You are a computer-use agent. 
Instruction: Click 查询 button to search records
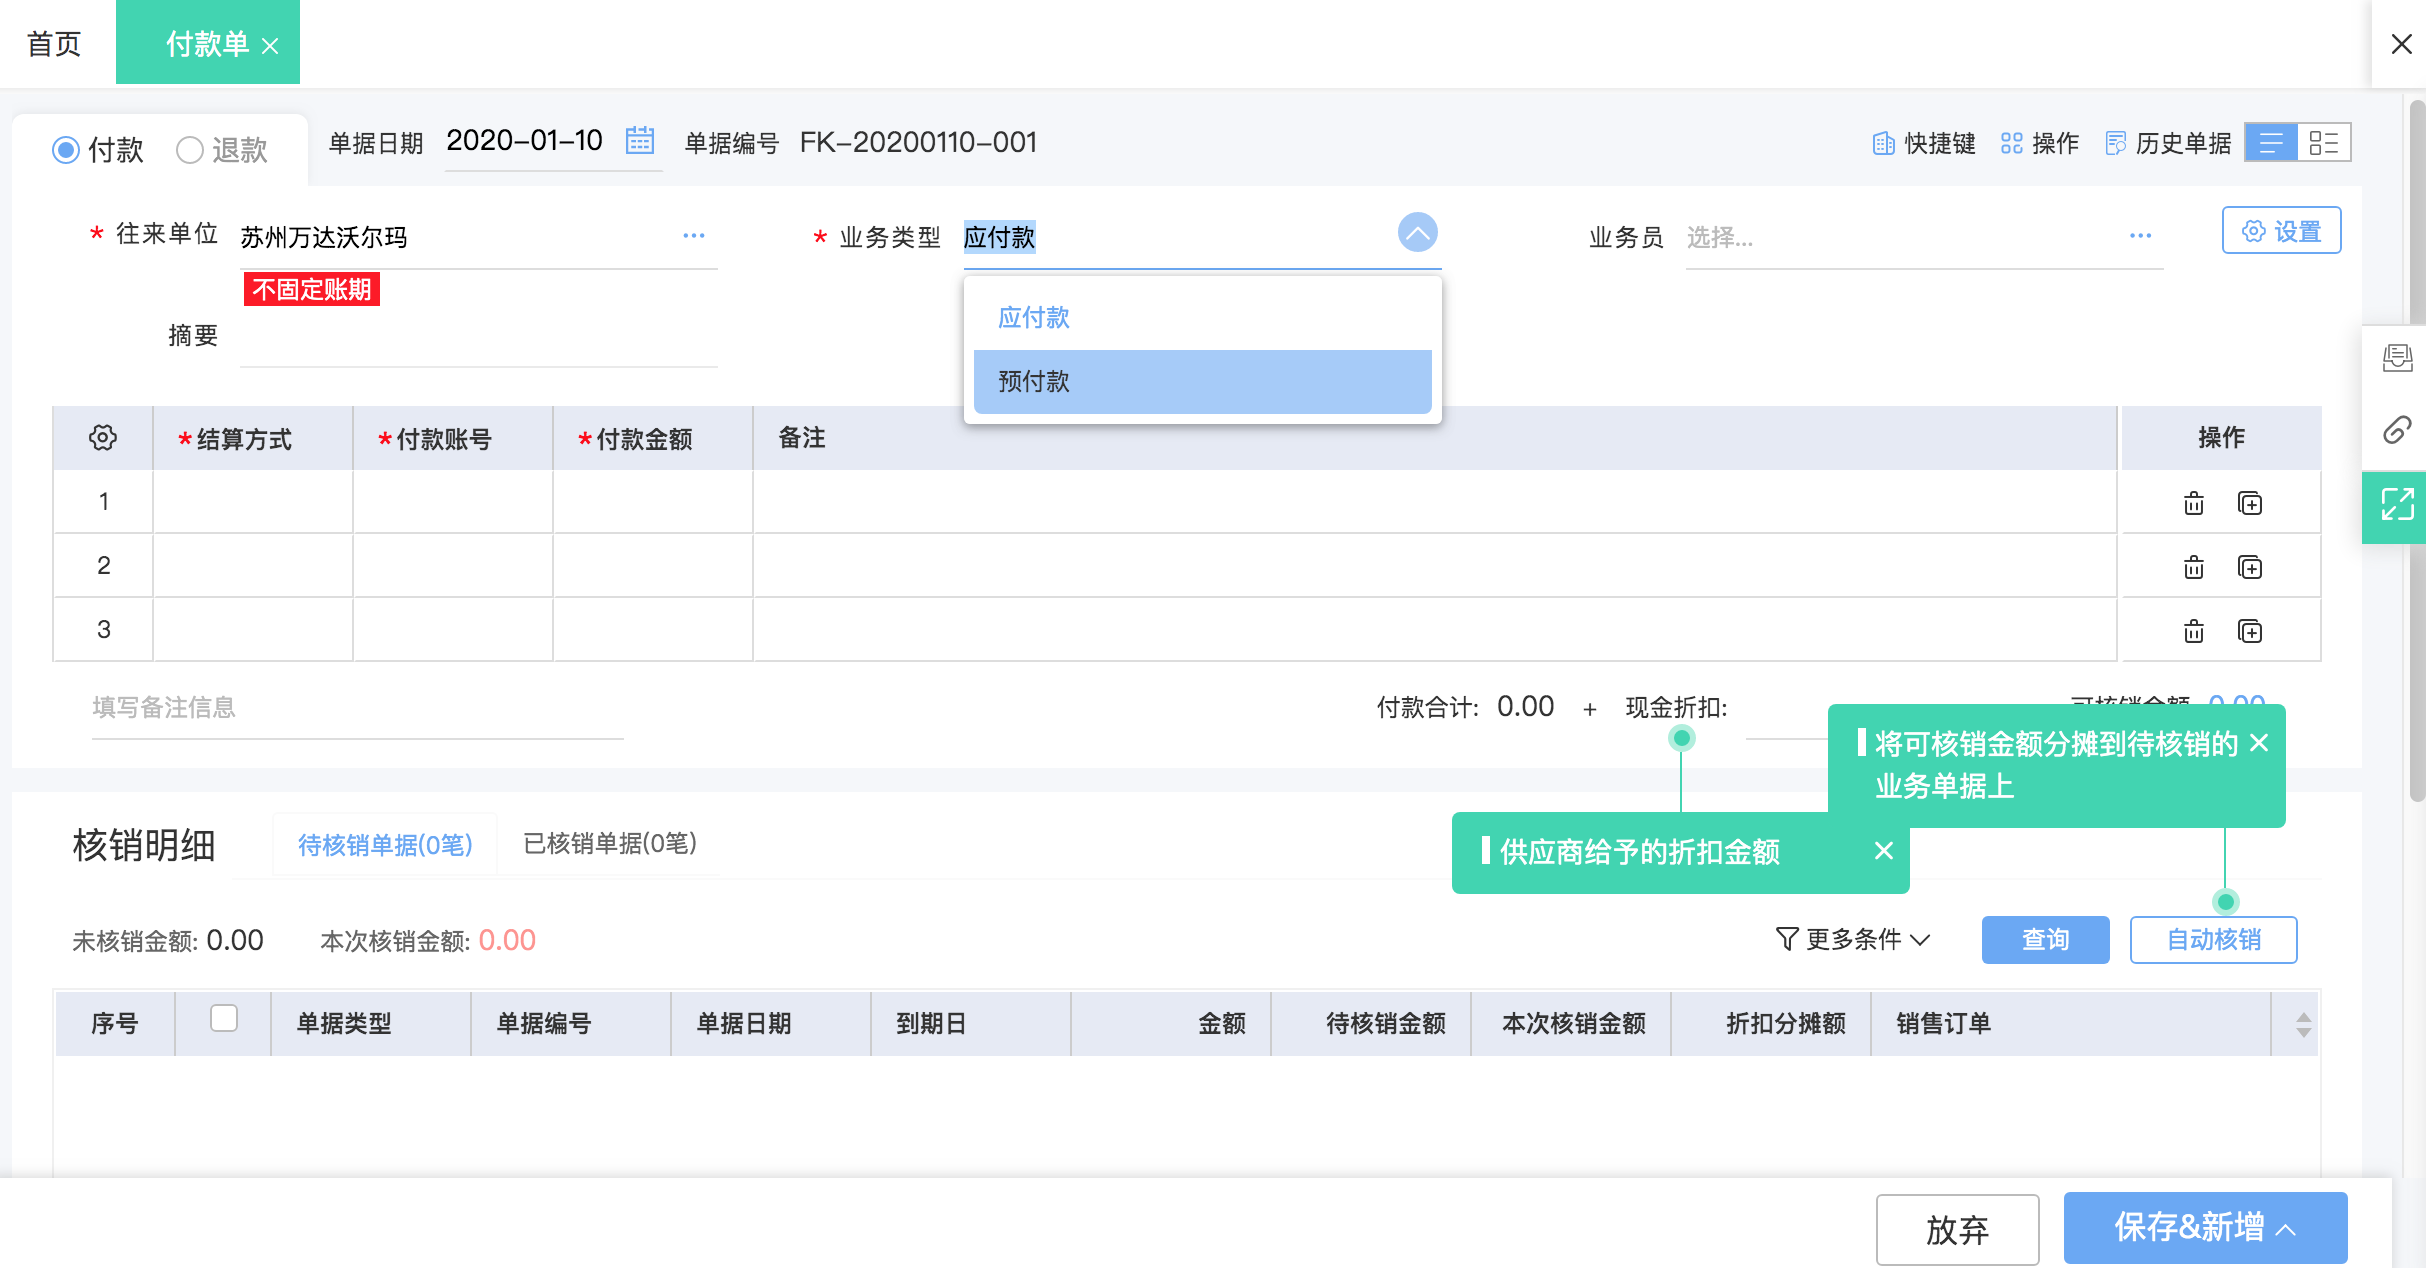tap(2051, 941)
